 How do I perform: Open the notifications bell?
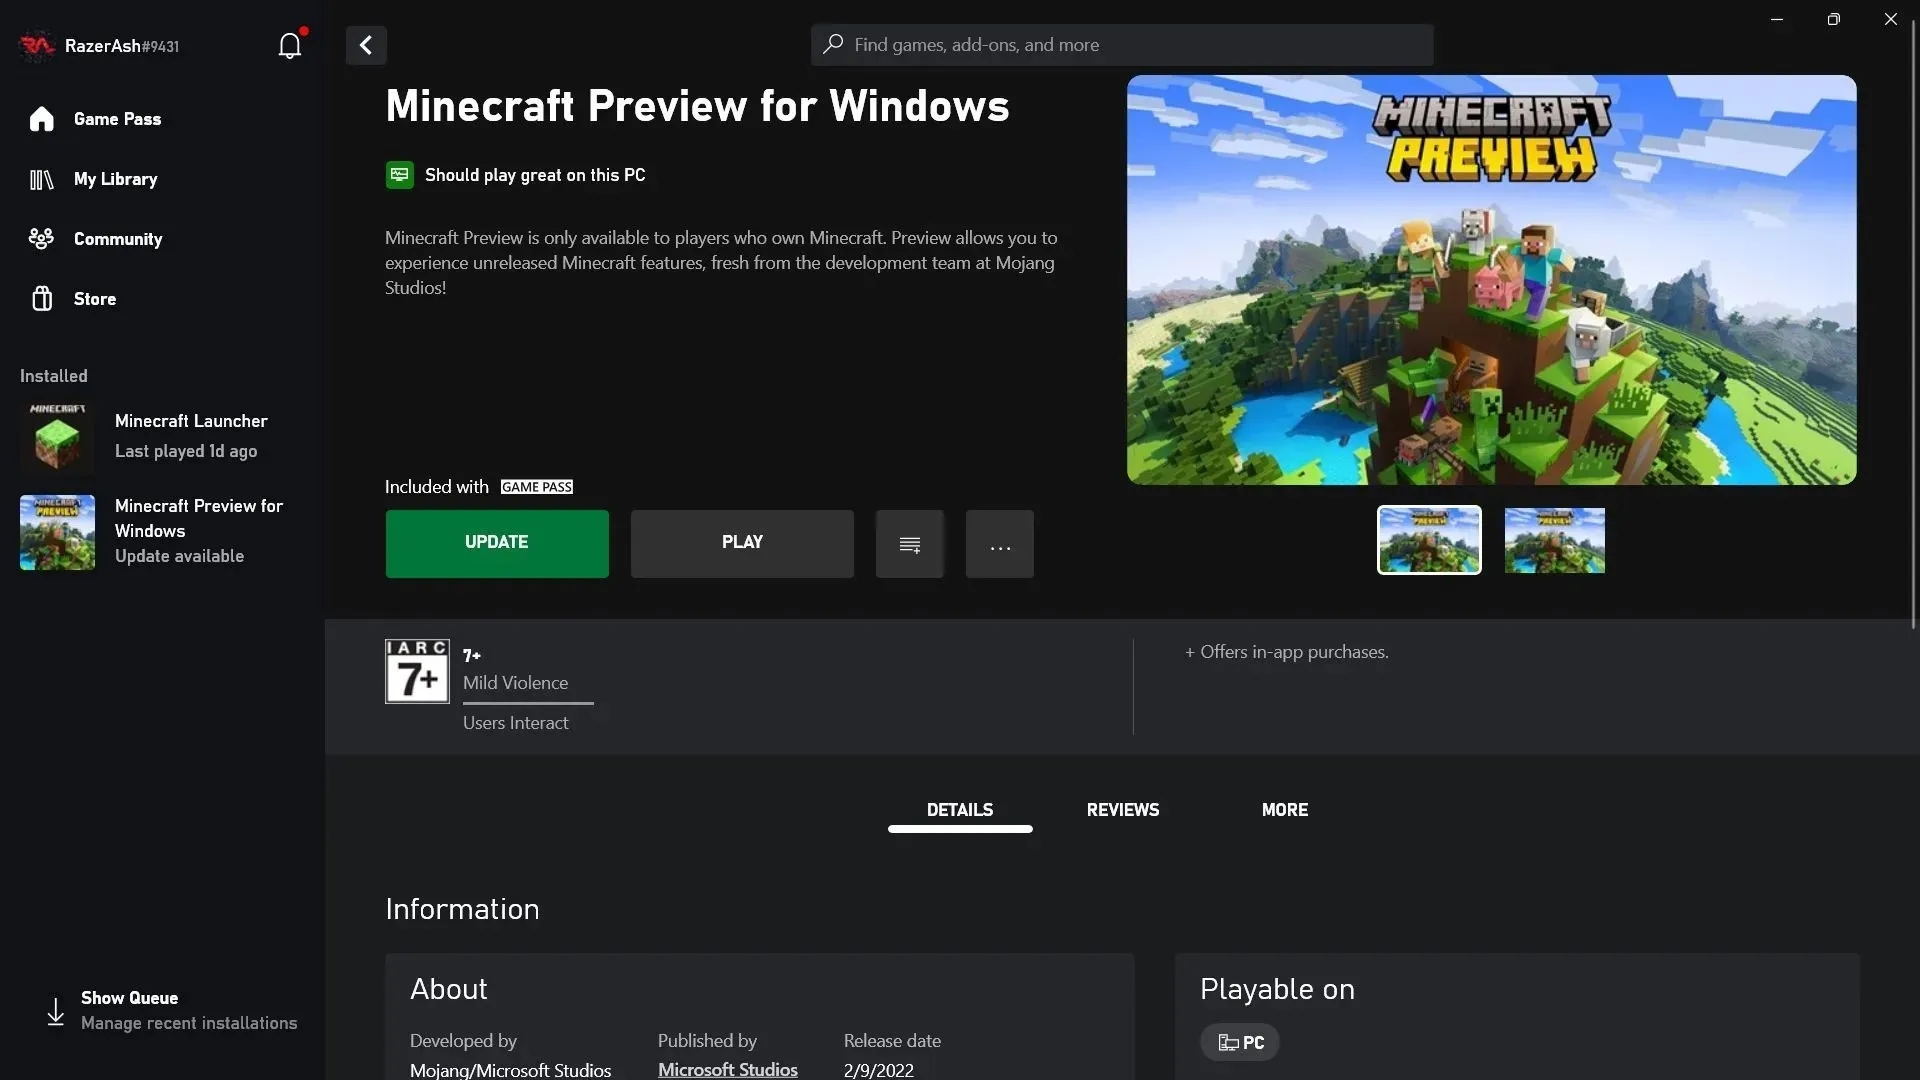(x=290, y=45)
